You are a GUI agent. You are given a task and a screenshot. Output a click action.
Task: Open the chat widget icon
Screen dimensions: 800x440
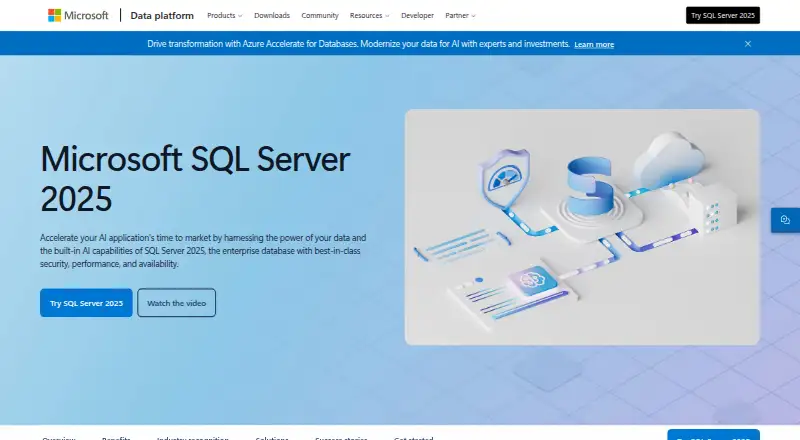pyautogui.click(x=785, y=220)
